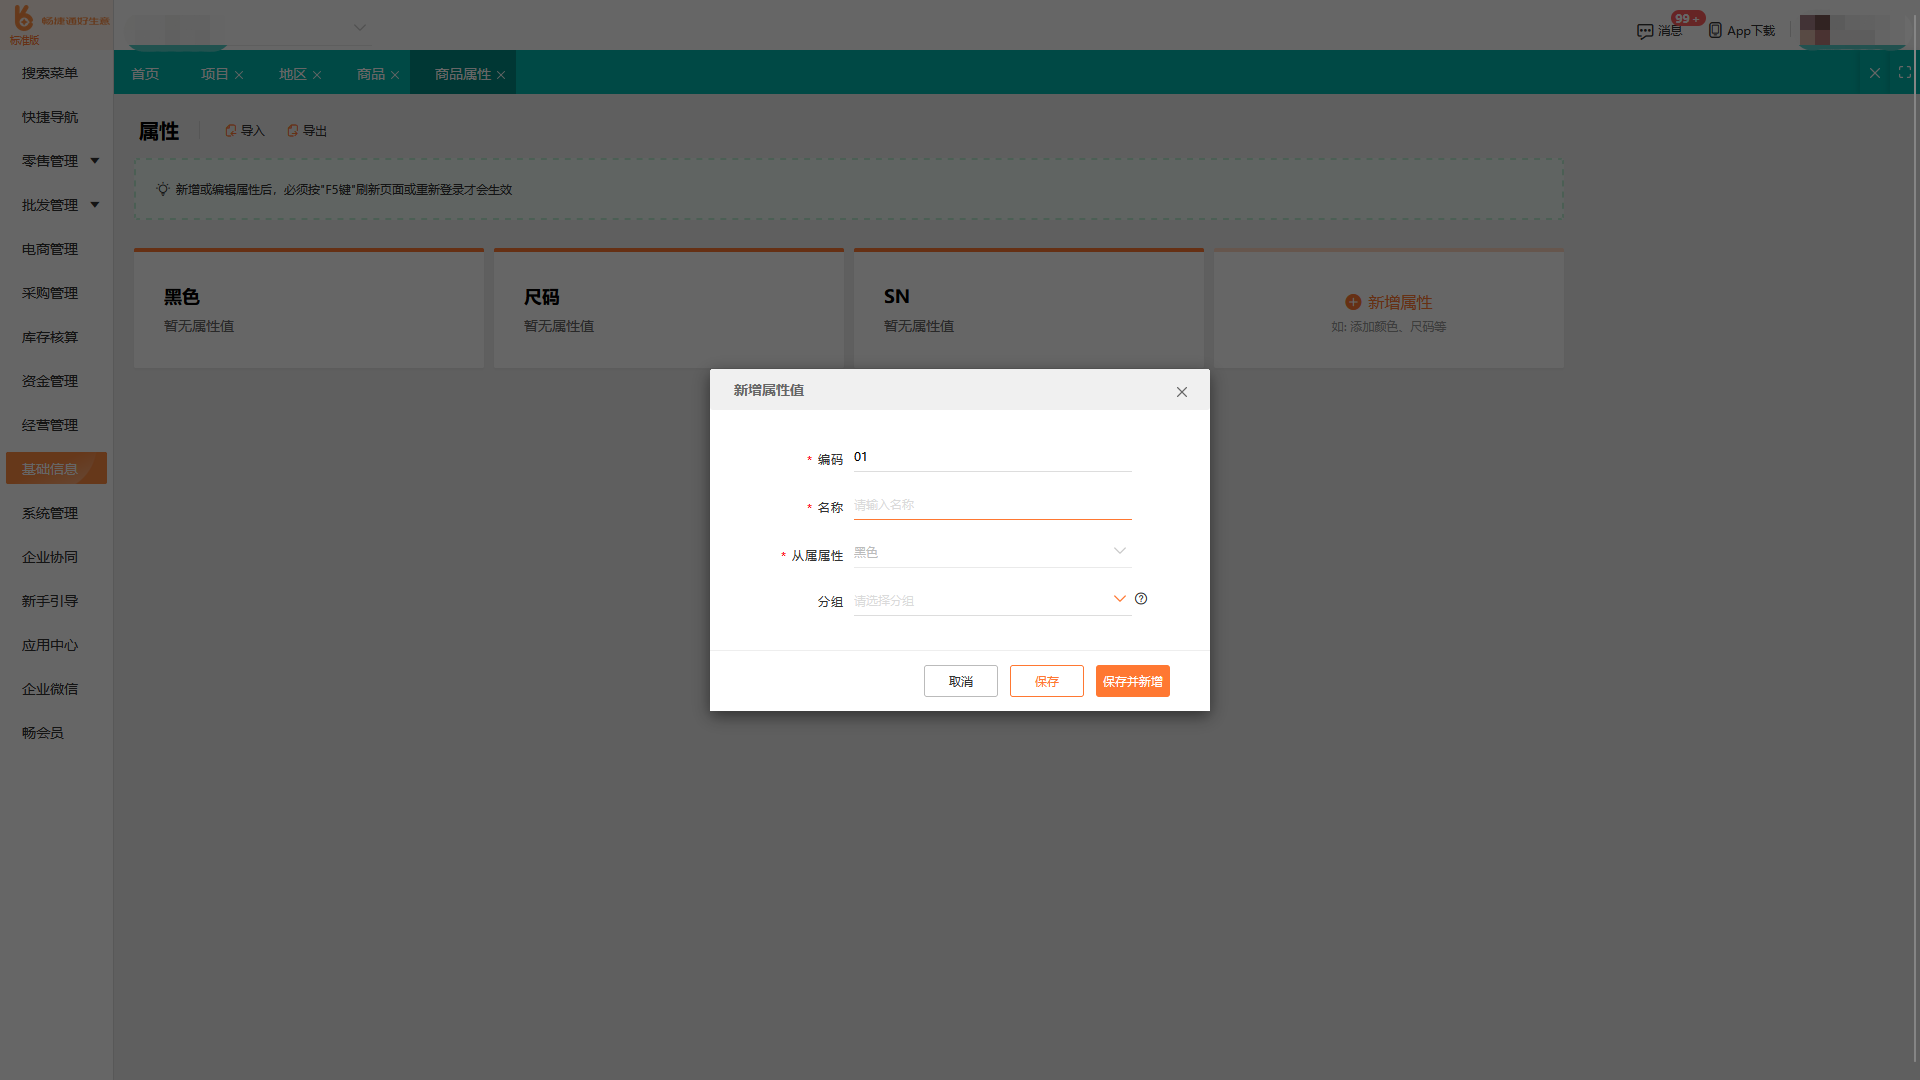
Task: Click the 基础信息 sidebar menu item
Action: click(55, 468)
